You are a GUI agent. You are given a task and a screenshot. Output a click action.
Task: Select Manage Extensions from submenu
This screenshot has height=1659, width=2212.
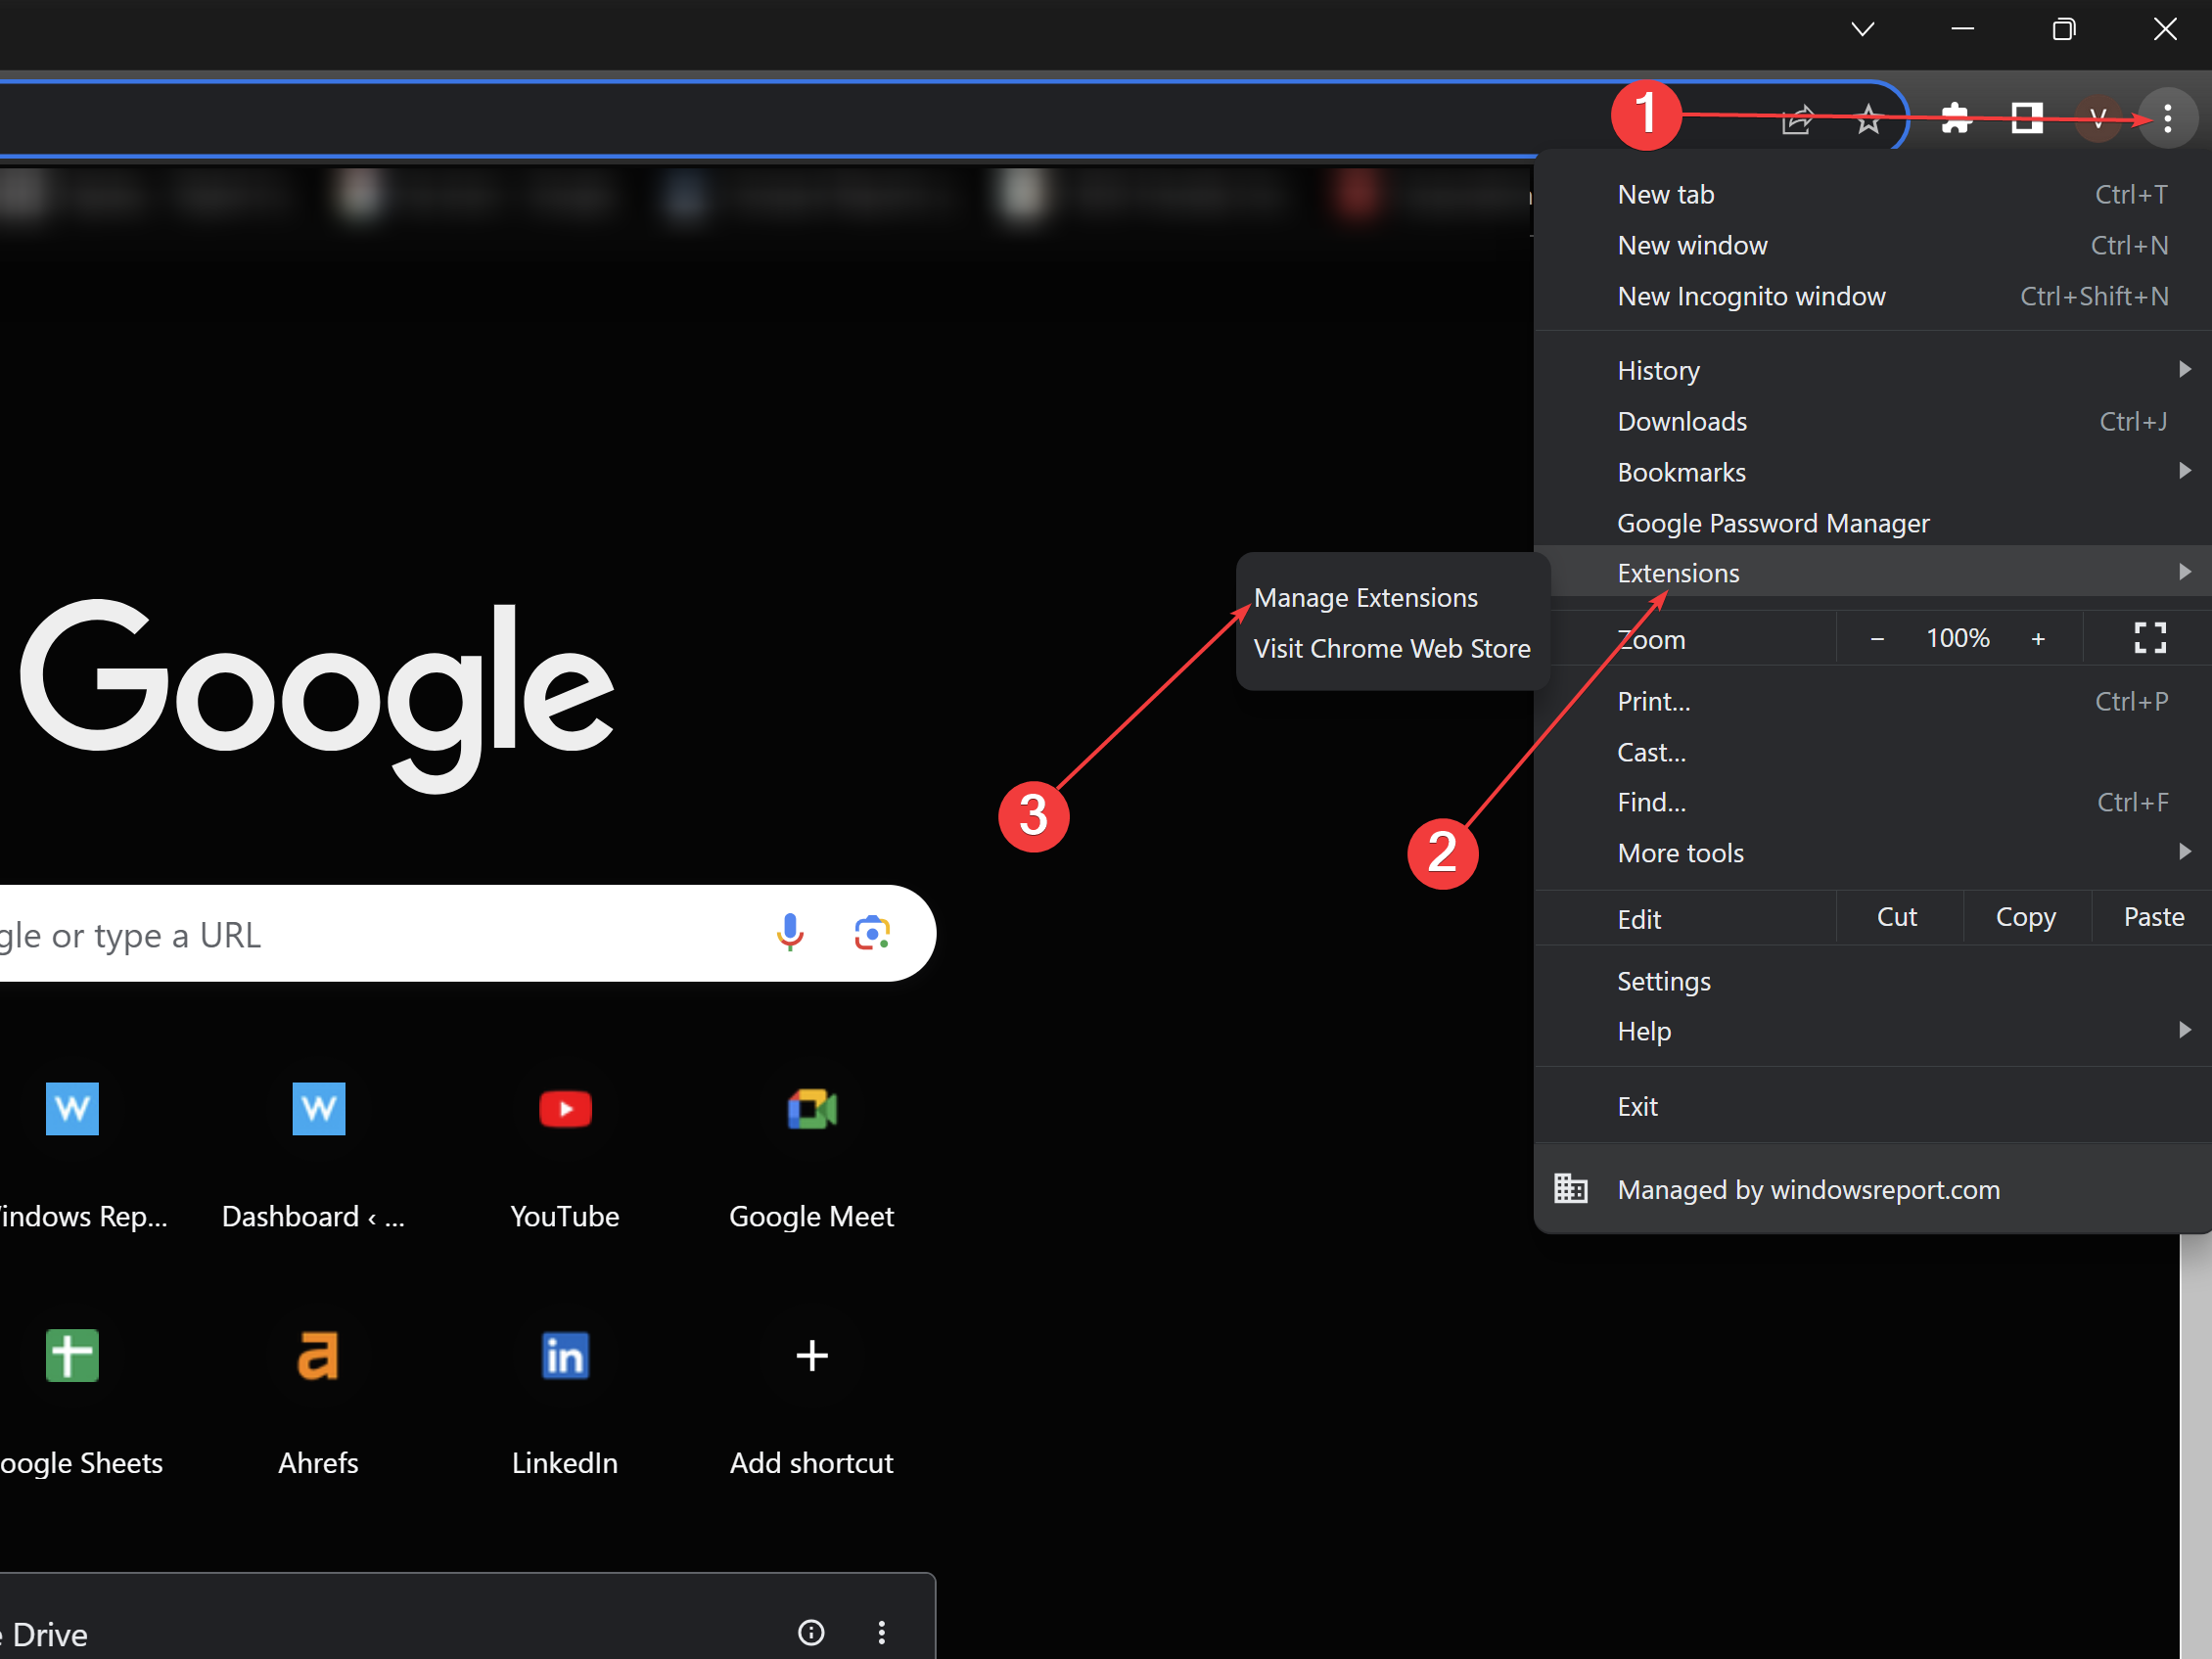point(1365,598)
